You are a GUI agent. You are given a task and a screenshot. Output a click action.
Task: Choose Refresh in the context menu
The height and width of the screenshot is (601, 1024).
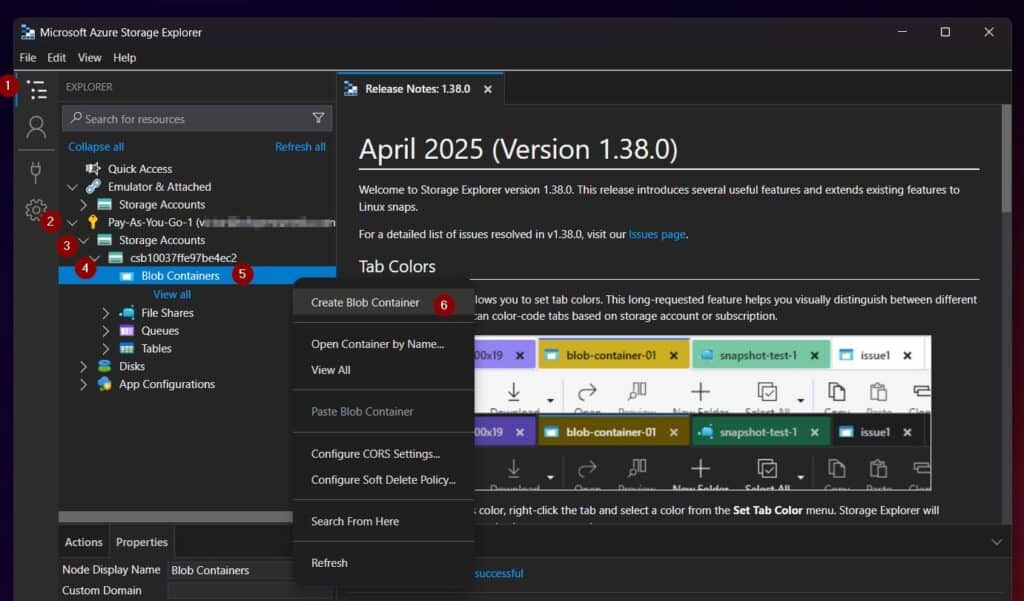(x=383, y=562)
